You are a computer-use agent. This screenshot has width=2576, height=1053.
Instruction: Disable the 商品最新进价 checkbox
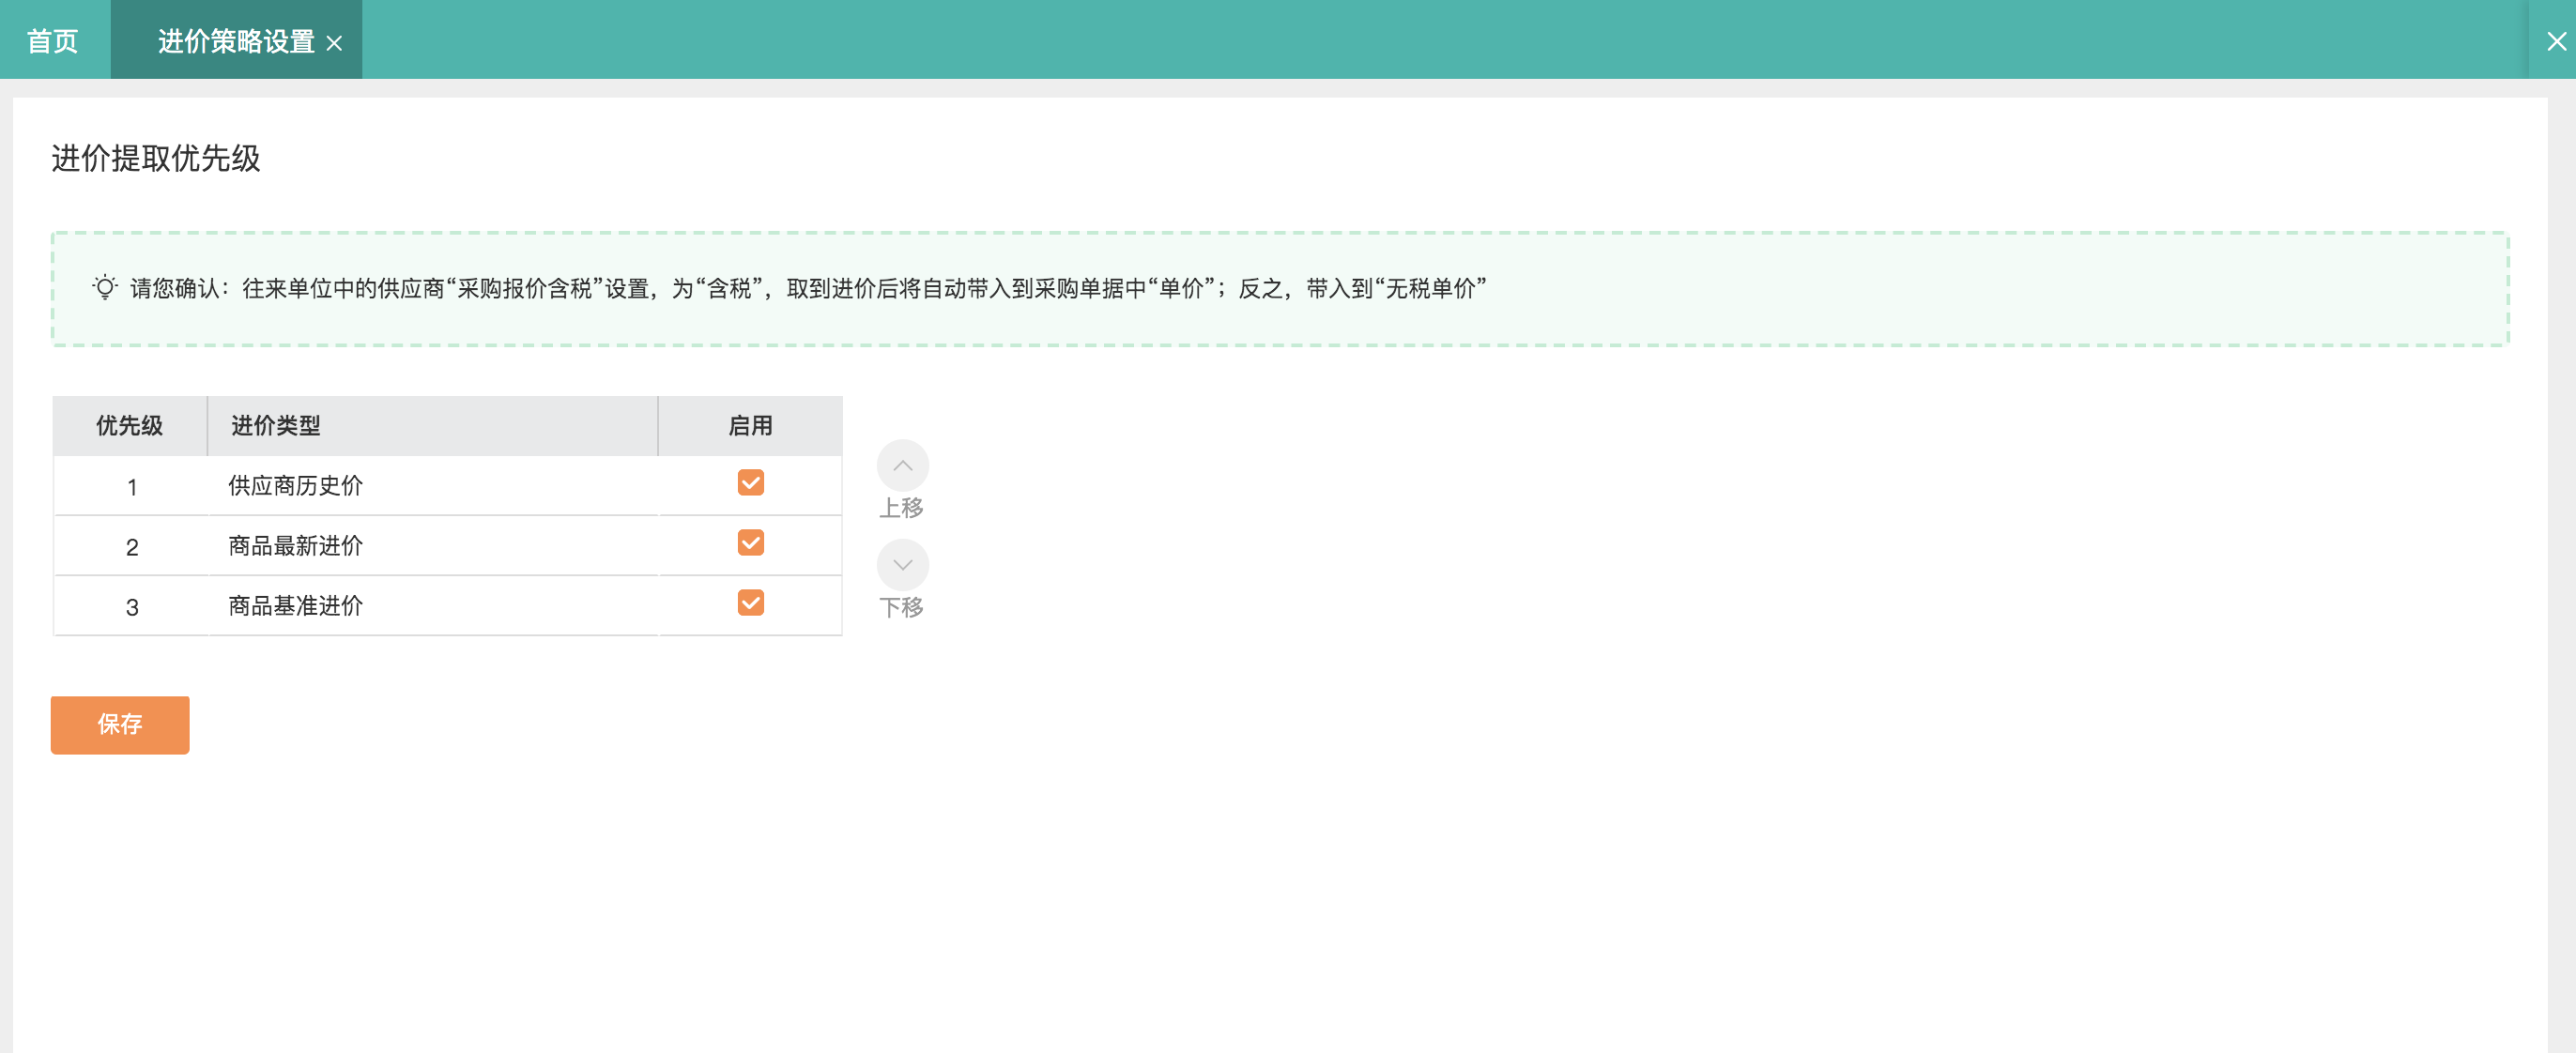click(x=751, y=543)
